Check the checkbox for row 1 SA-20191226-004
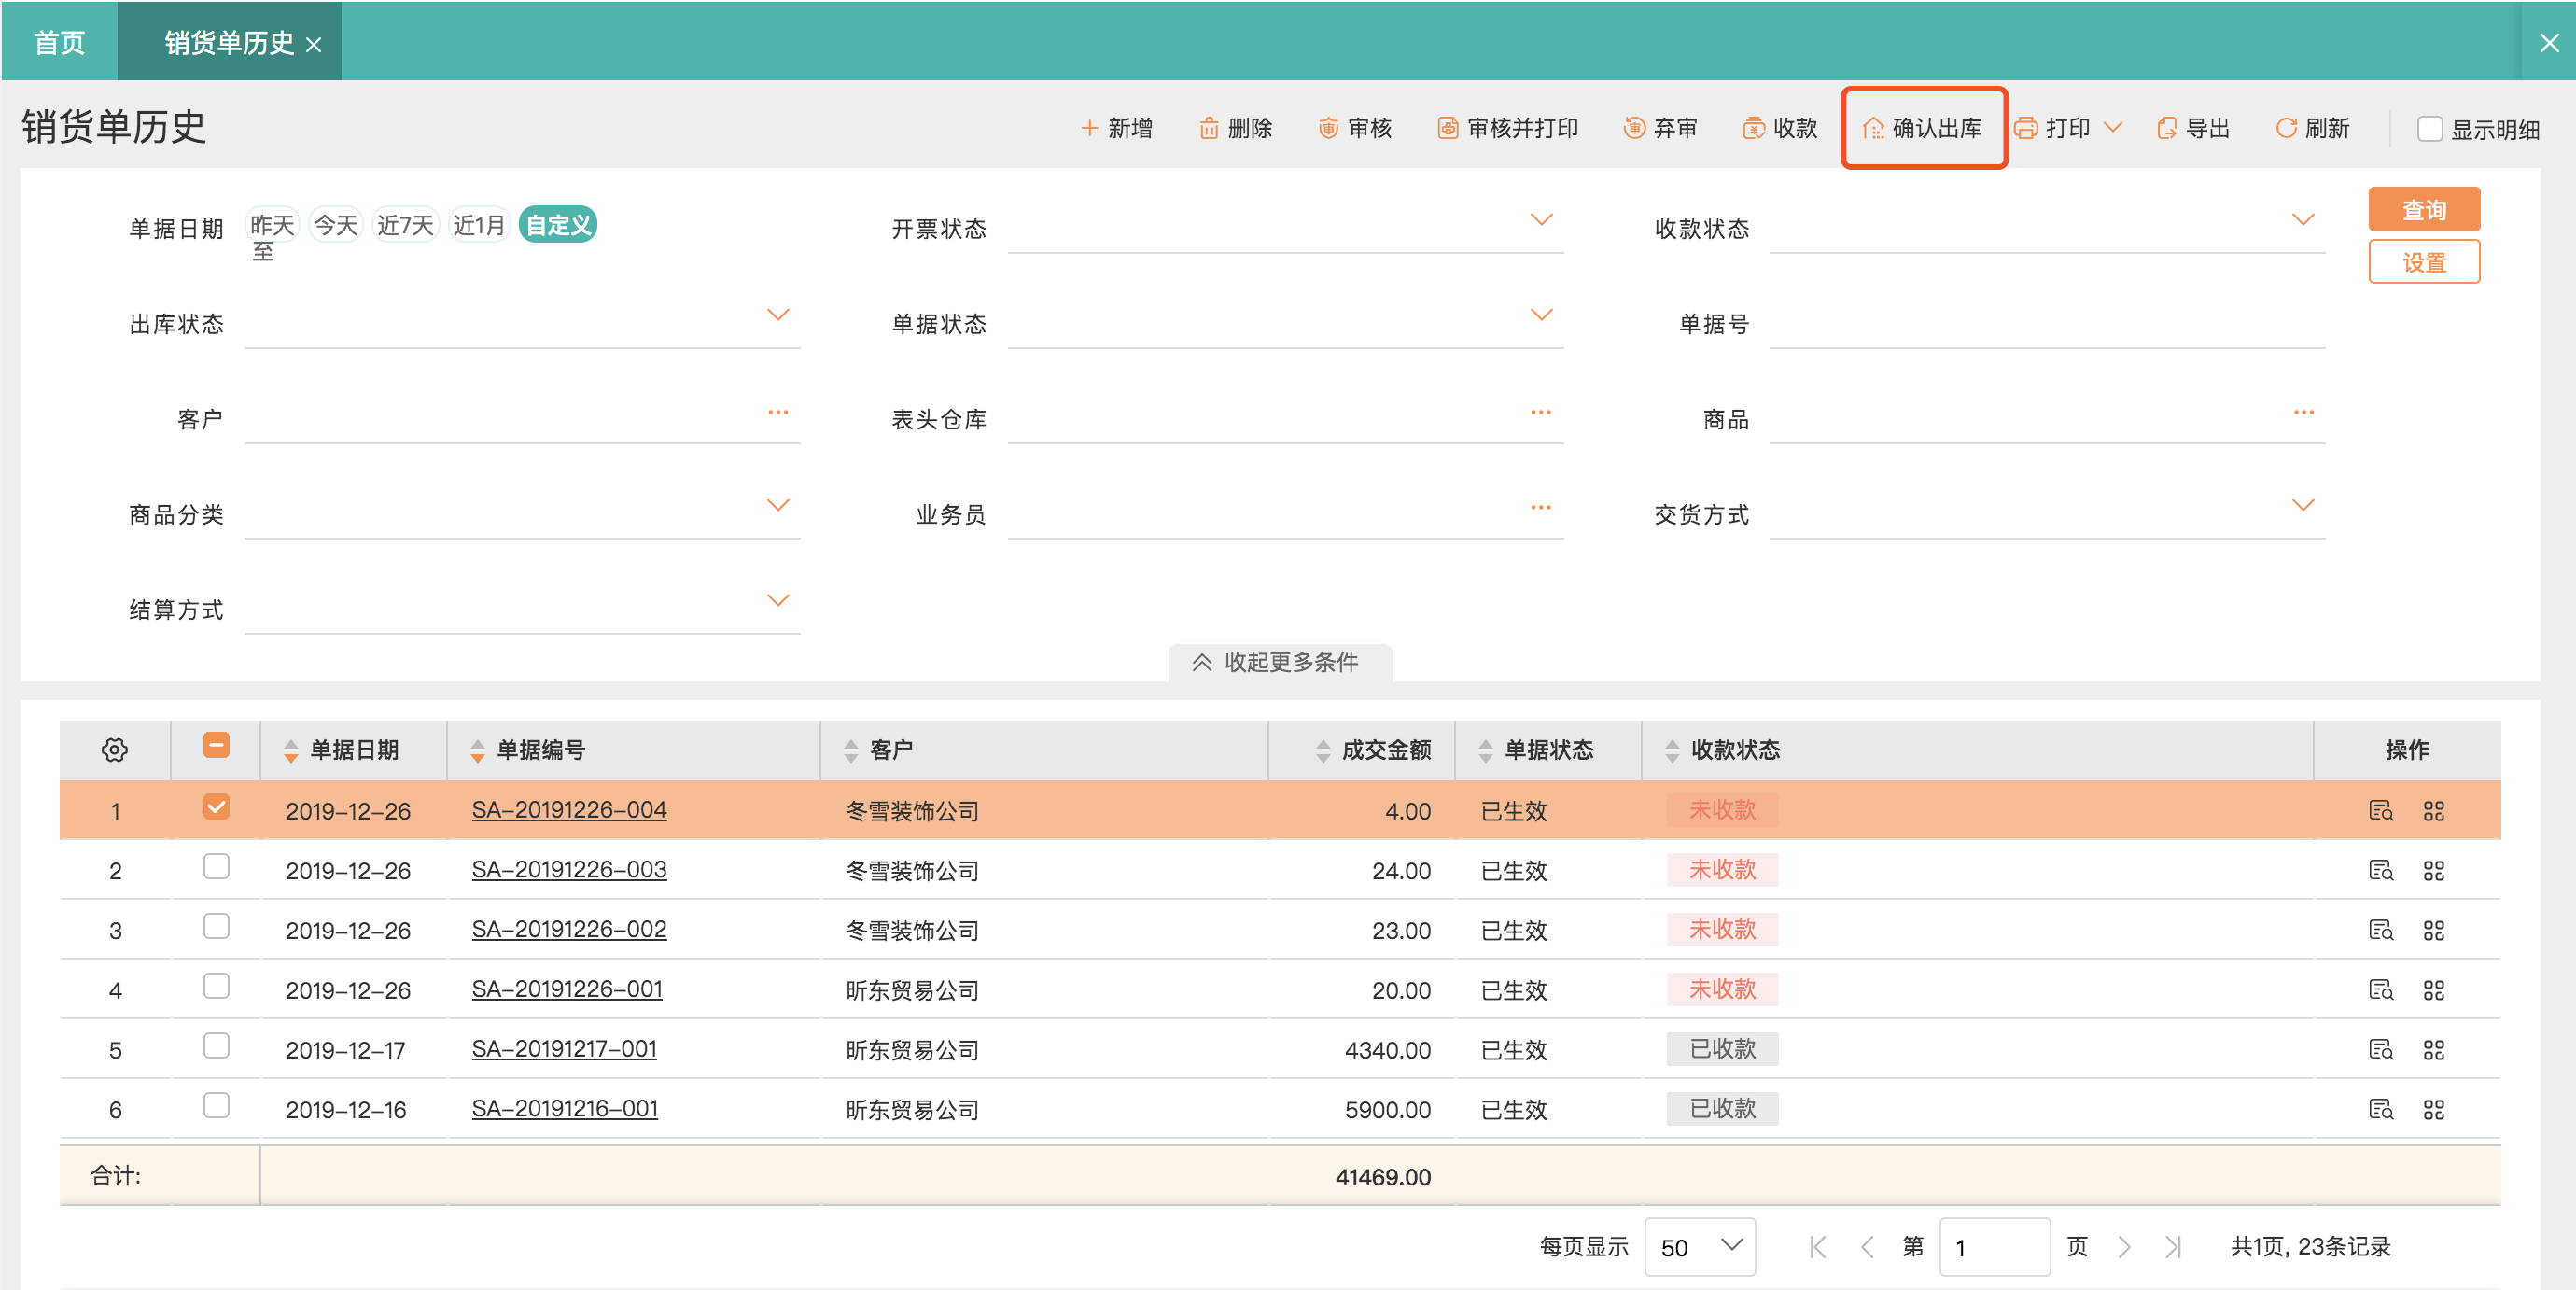 pyautogui.click(x=214, y=806)
